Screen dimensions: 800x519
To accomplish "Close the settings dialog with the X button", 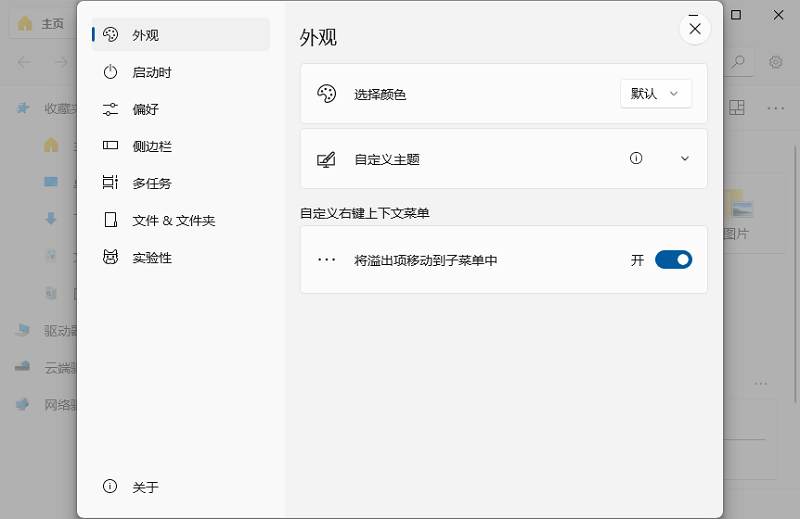I will tap(695, 29).
